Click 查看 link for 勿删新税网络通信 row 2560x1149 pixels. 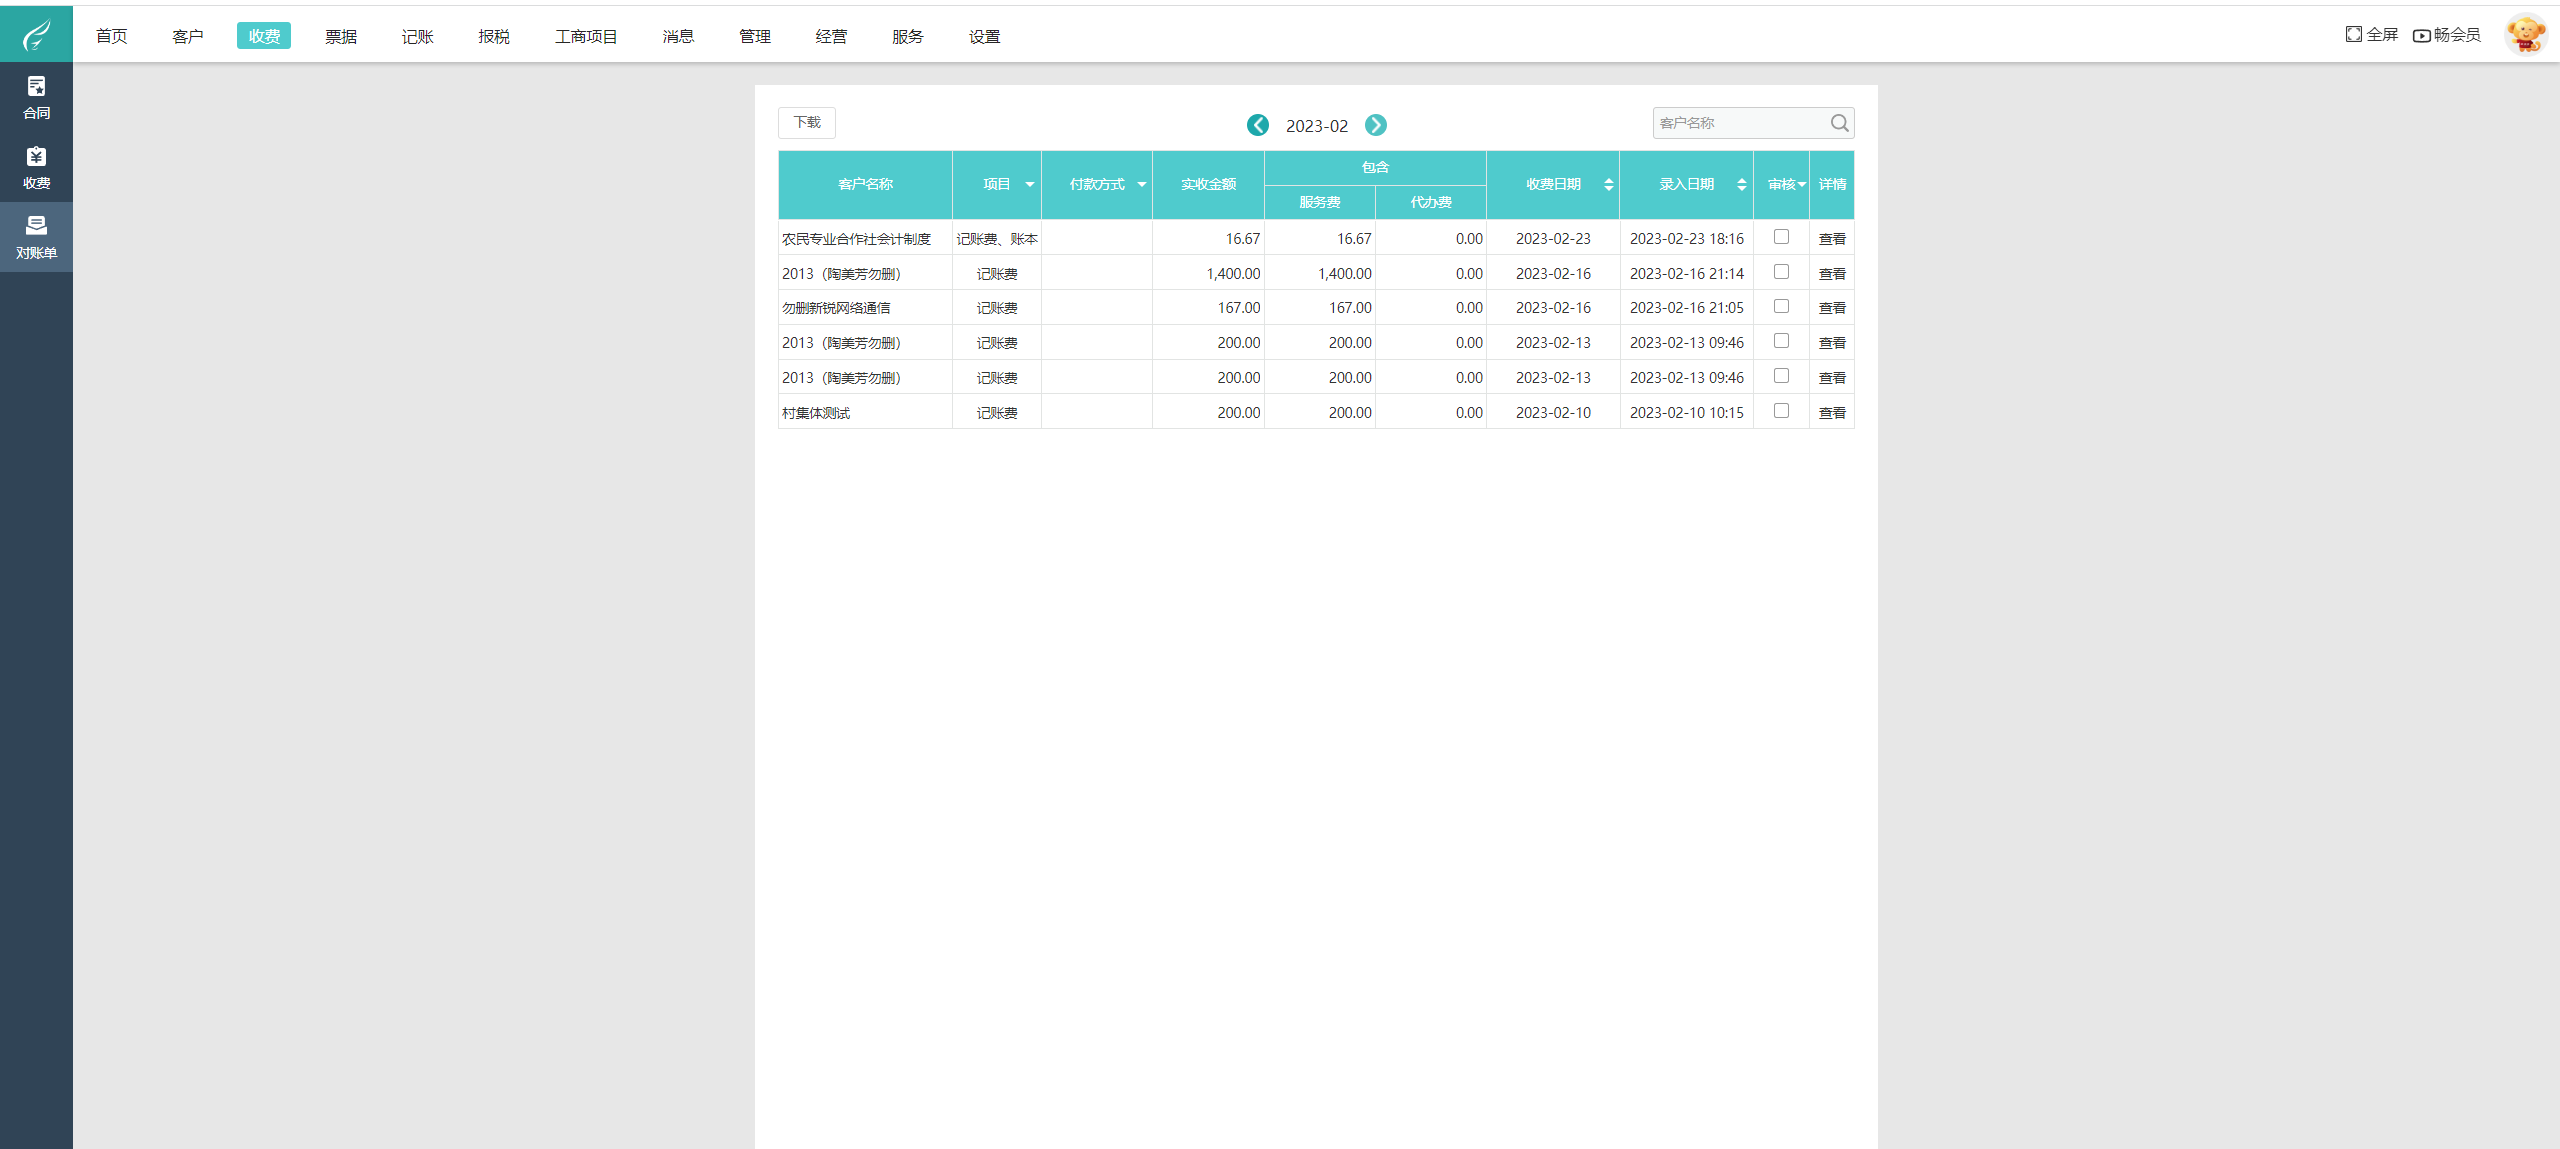(x=1832, y=307)
